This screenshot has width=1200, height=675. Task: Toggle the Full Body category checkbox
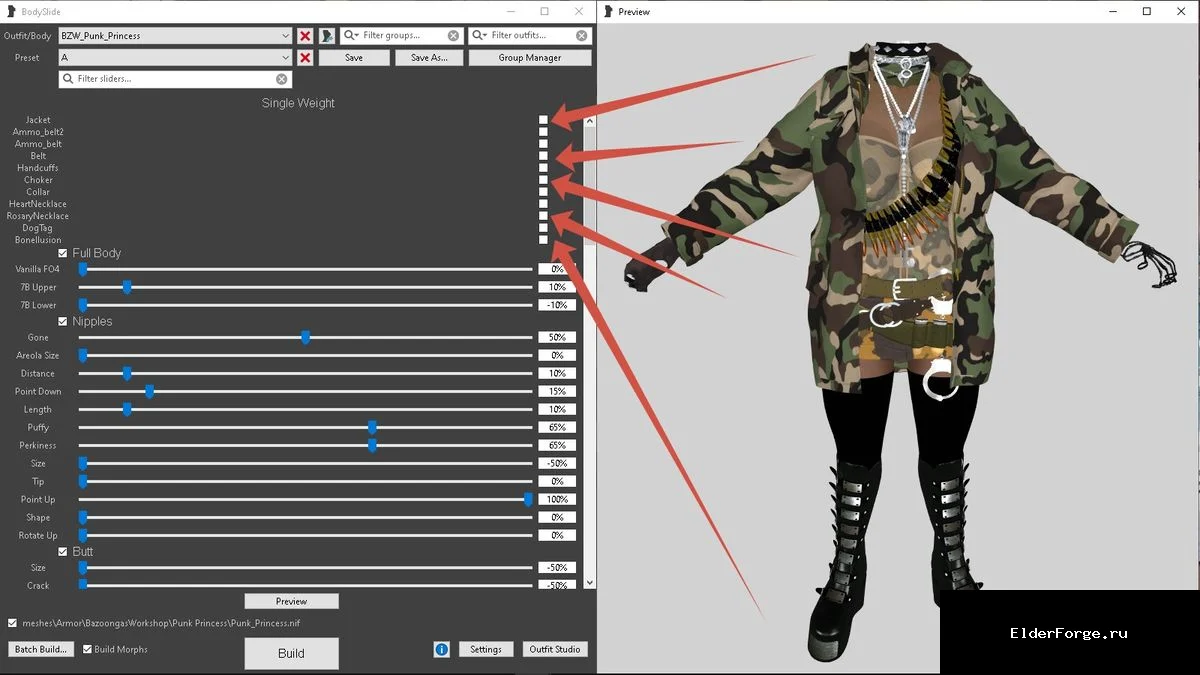64,254
